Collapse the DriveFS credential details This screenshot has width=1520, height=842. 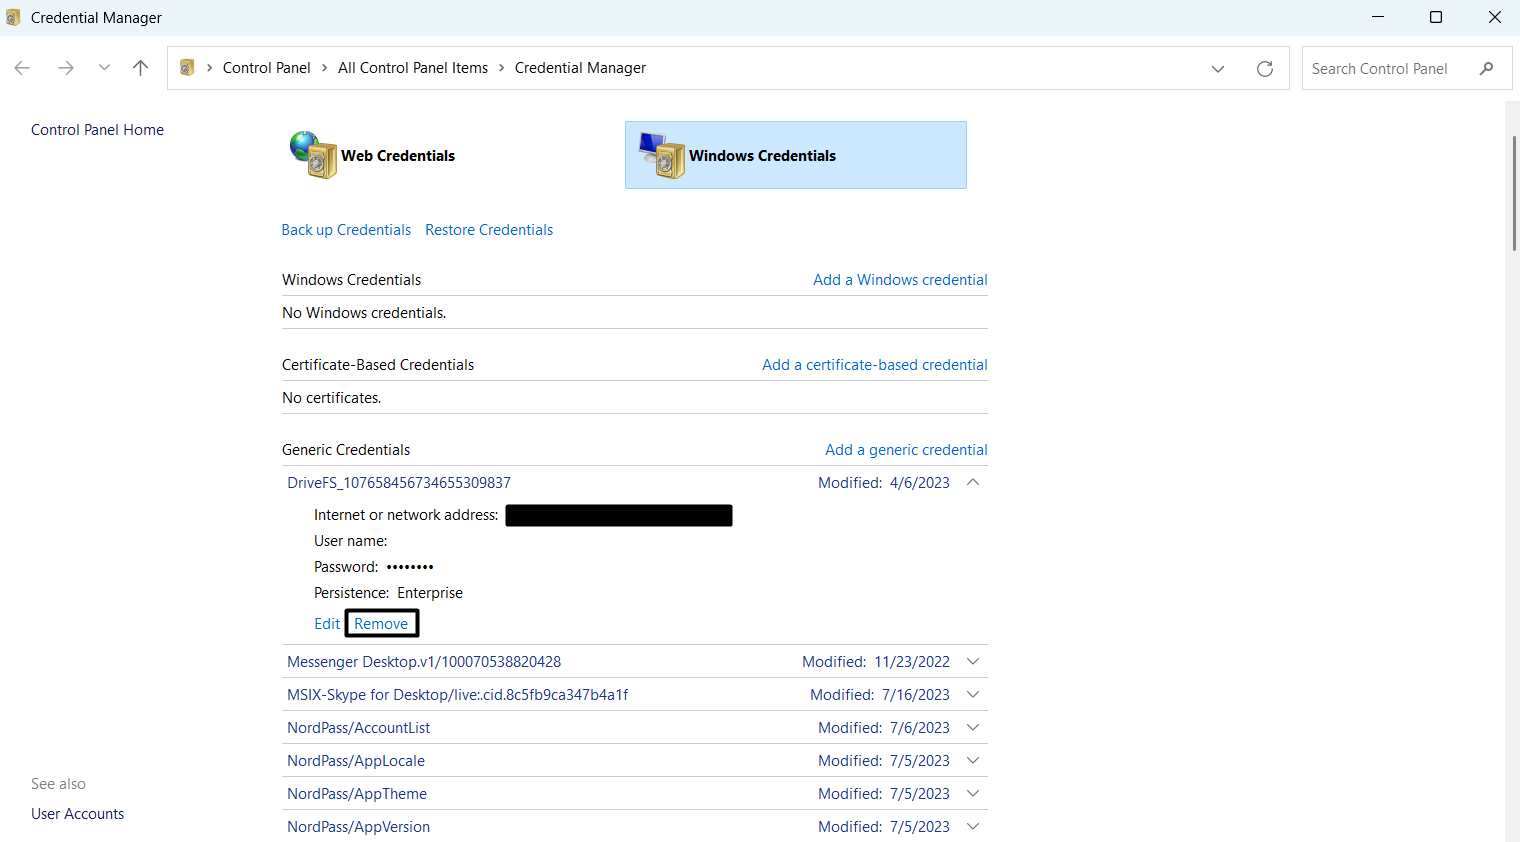tap(972, 482)
